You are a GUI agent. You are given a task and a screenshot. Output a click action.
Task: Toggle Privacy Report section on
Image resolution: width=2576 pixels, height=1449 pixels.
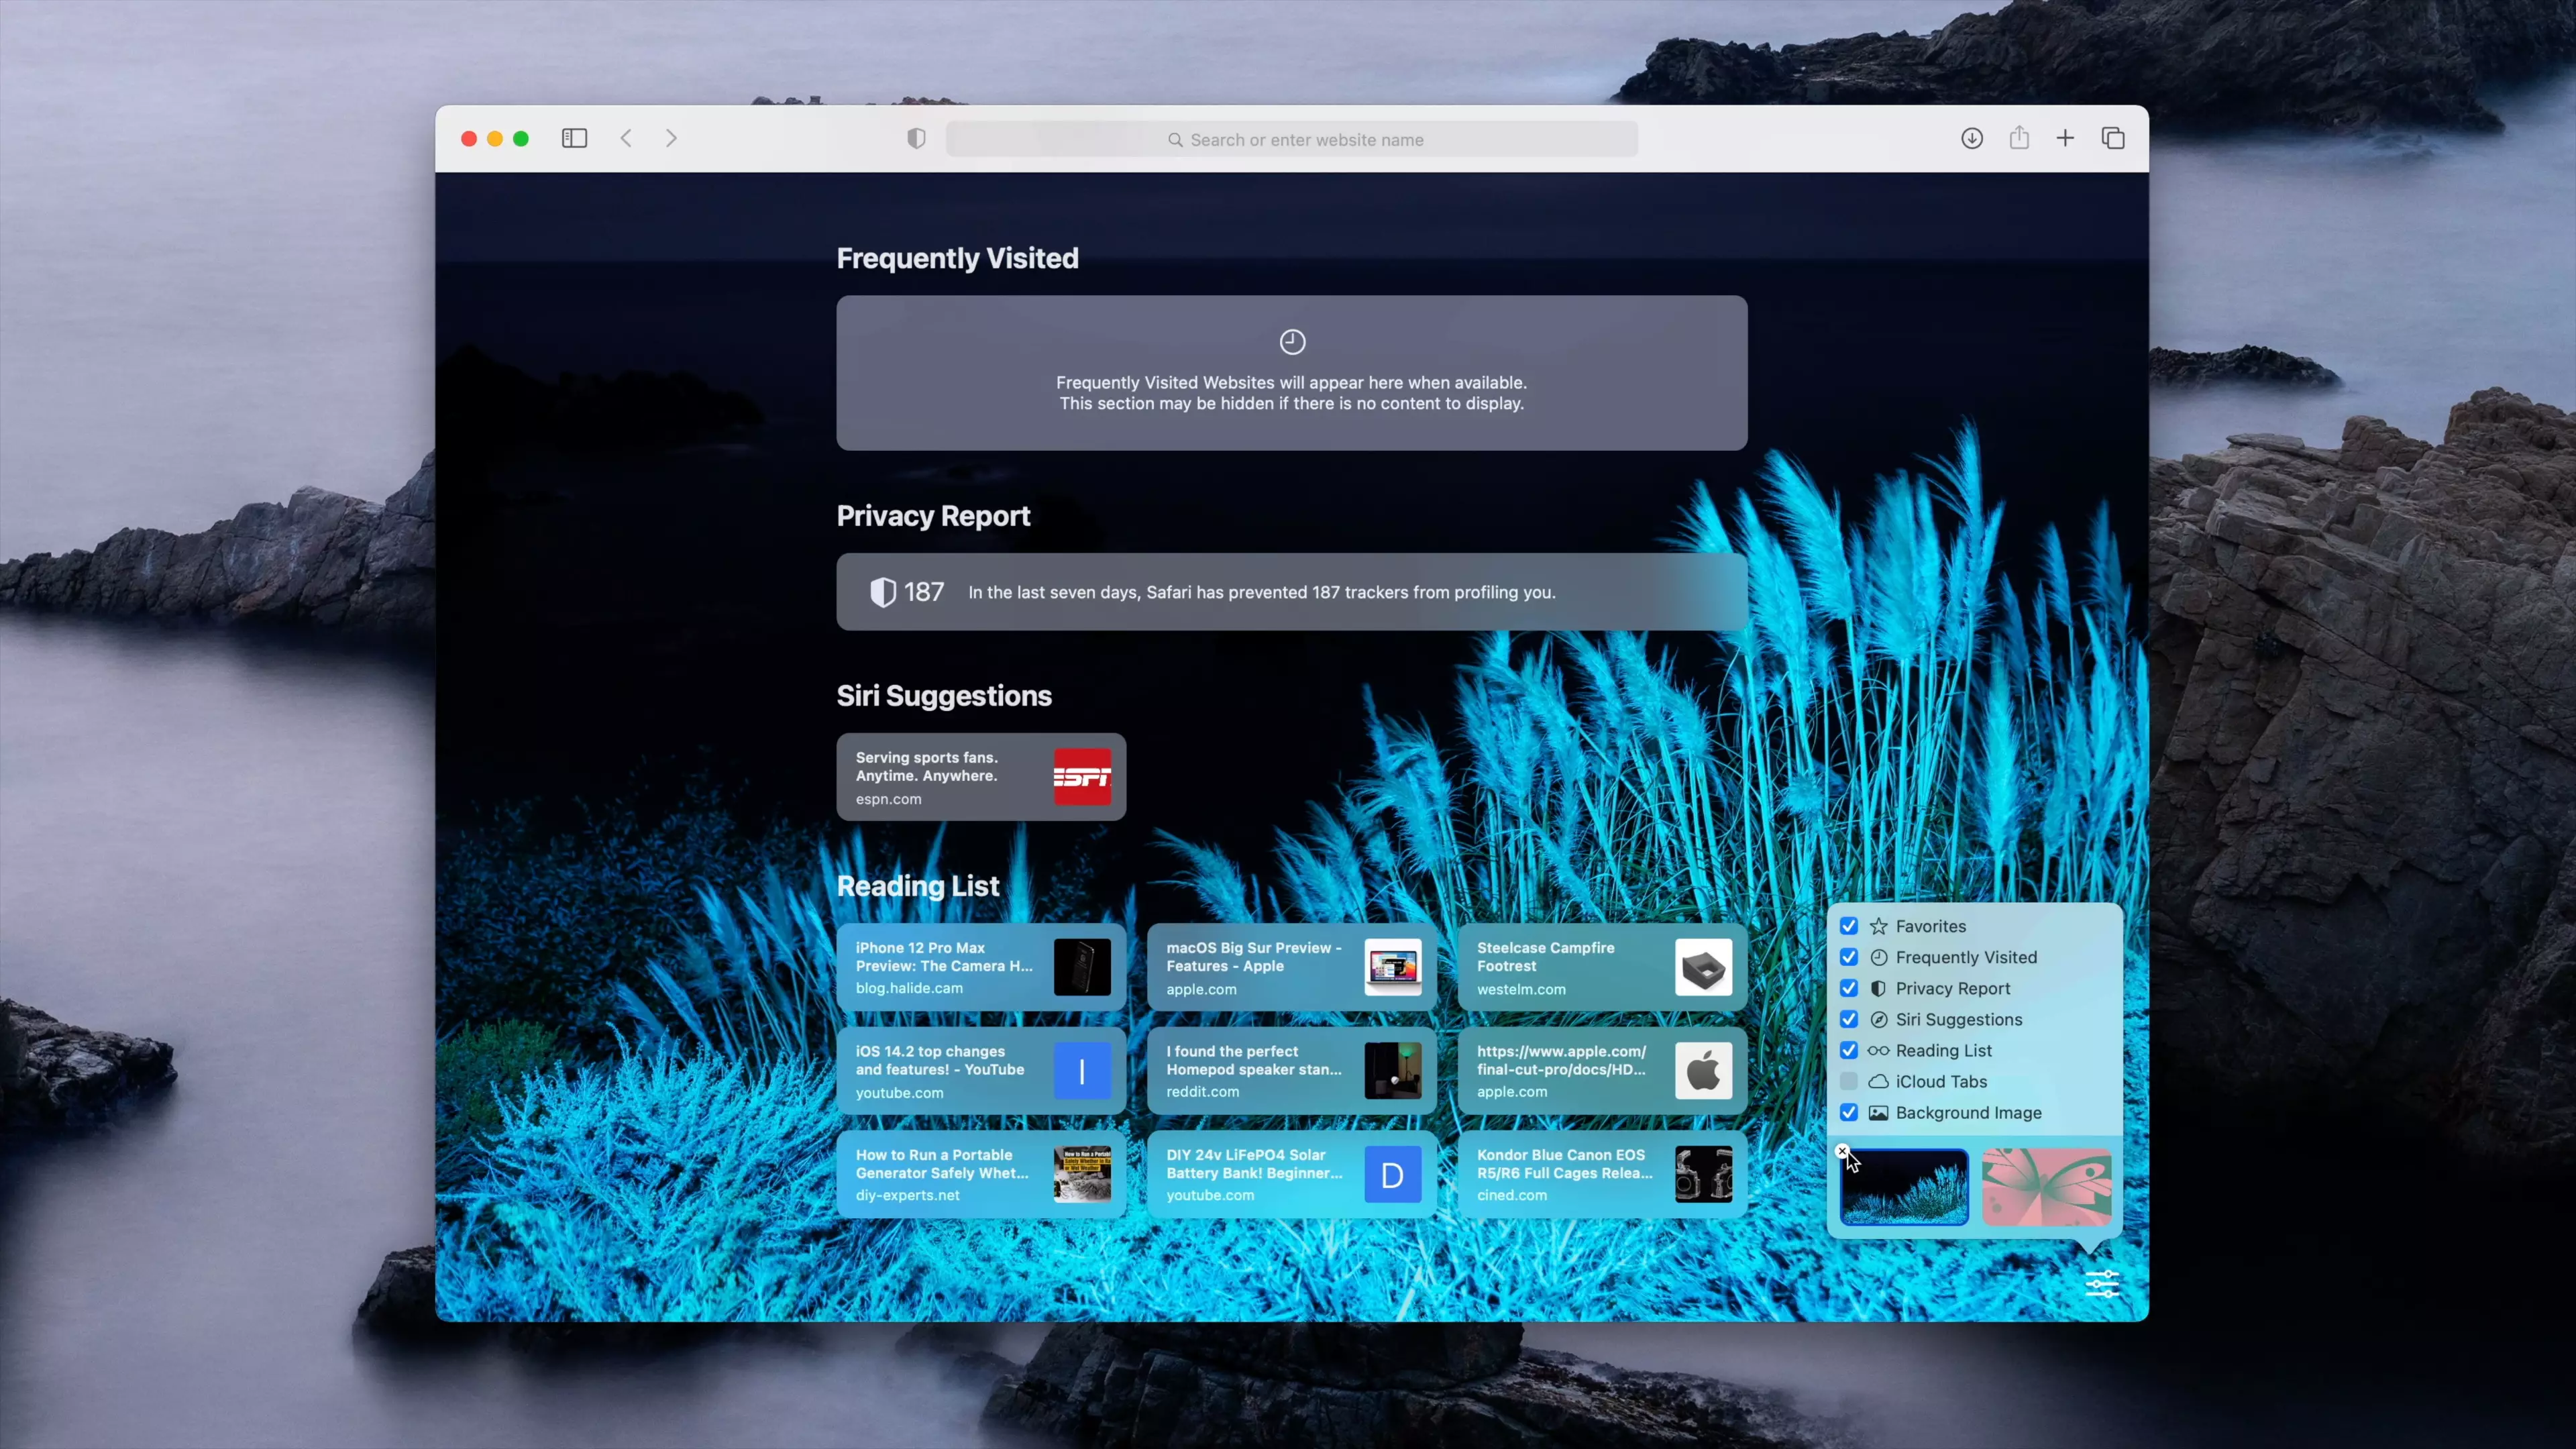pos(1851,987)
